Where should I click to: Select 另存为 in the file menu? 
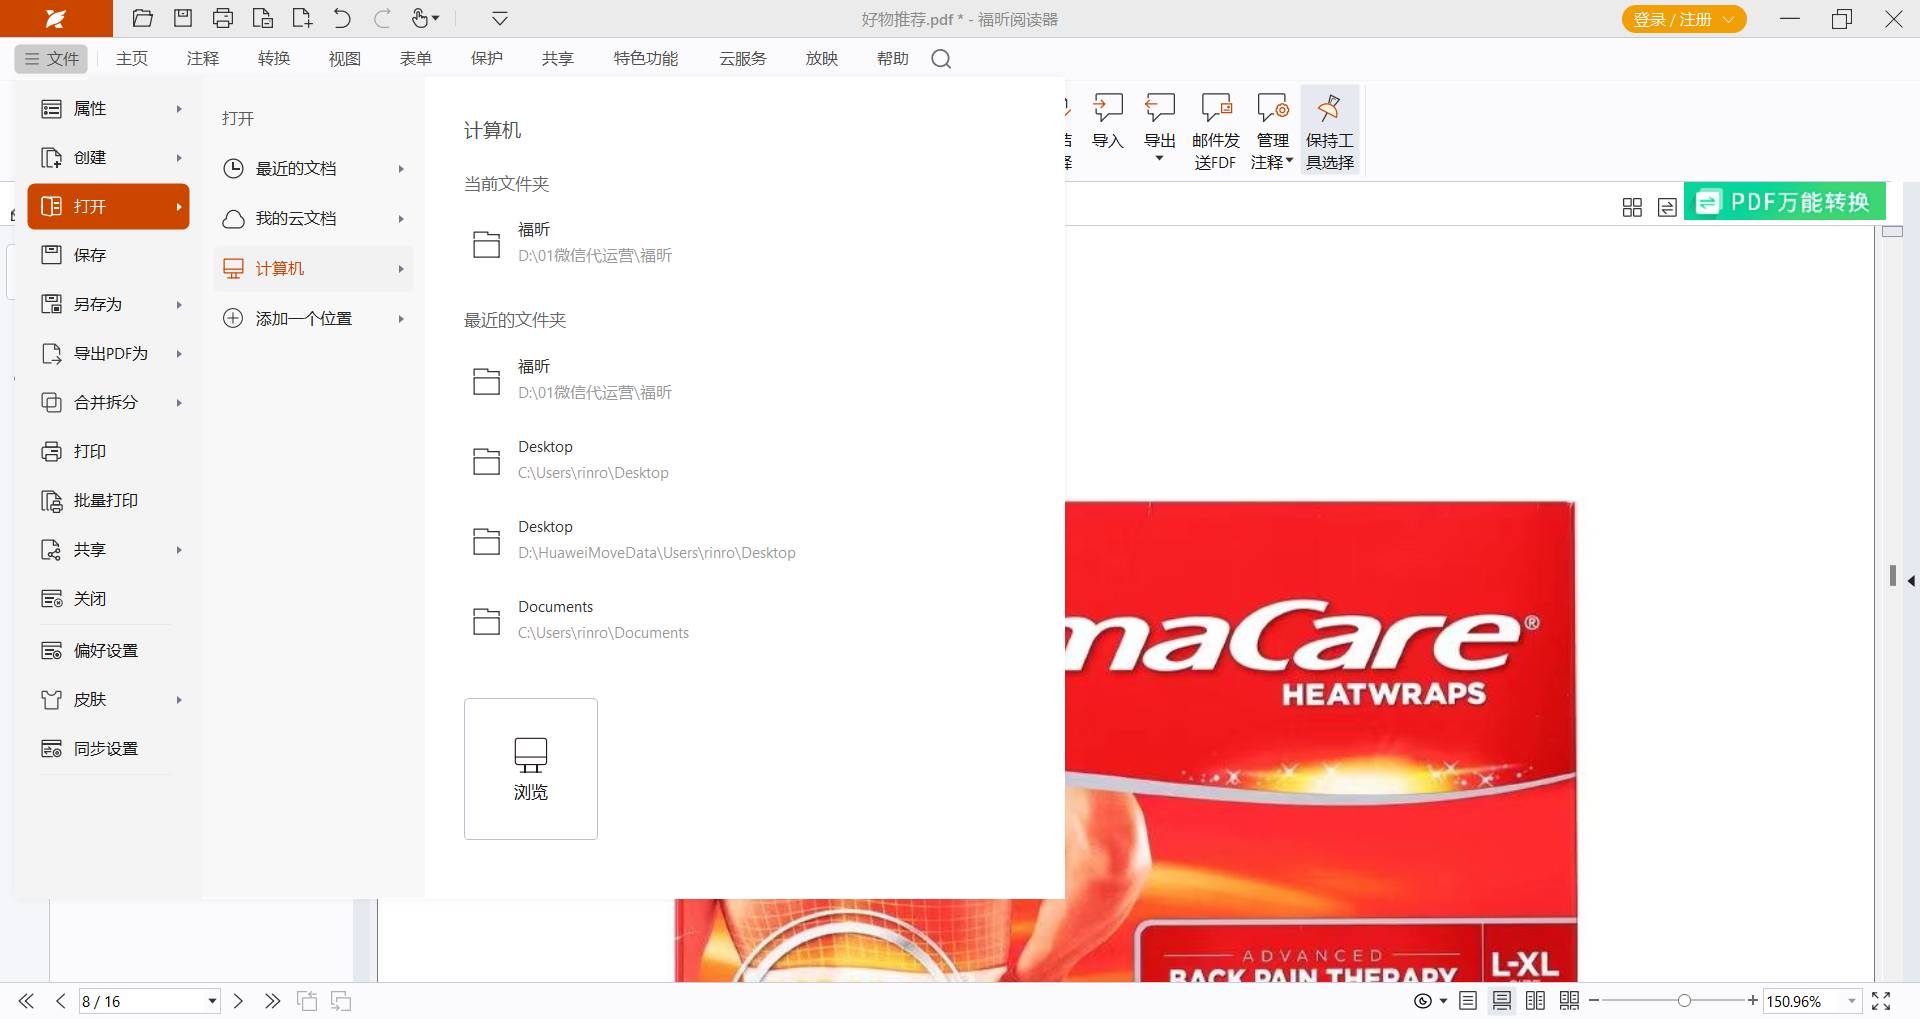click(98, 304)
